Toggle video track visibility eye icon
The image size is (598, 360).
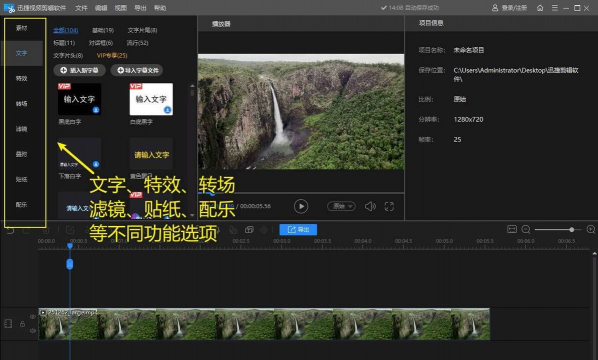(x=33, y=317)
